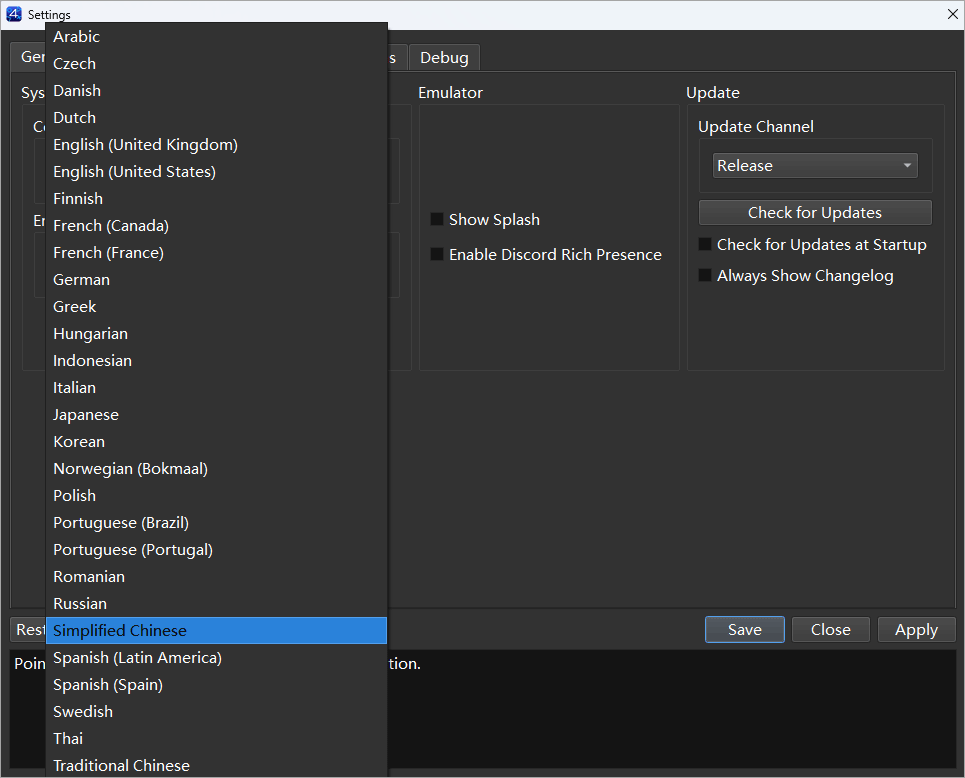Viewport: 965px width, 778px height.
Task: Switch to the Debug tab
Action: pyautogui.click(x=444, y=58)
